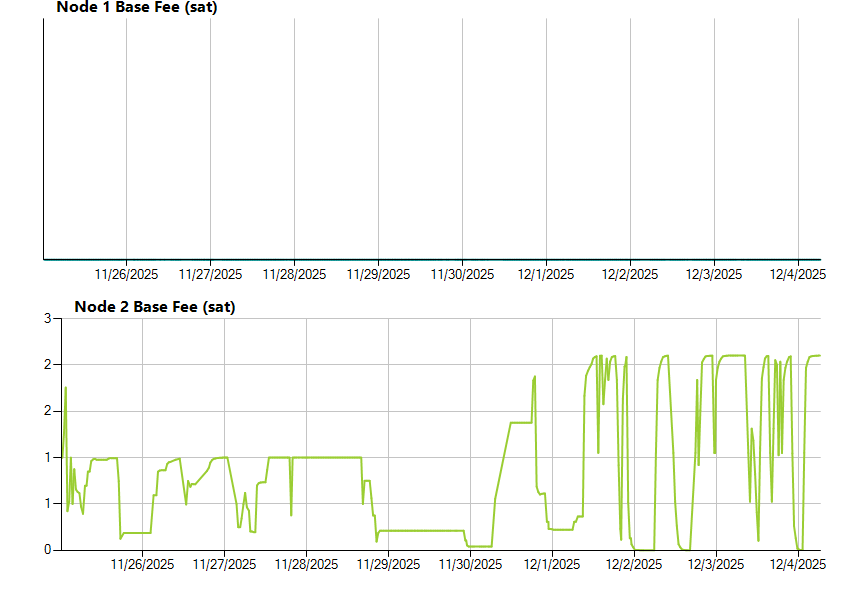
Task: Select 12/1/2025 on Node 2 chart axis
Action: 552,564
